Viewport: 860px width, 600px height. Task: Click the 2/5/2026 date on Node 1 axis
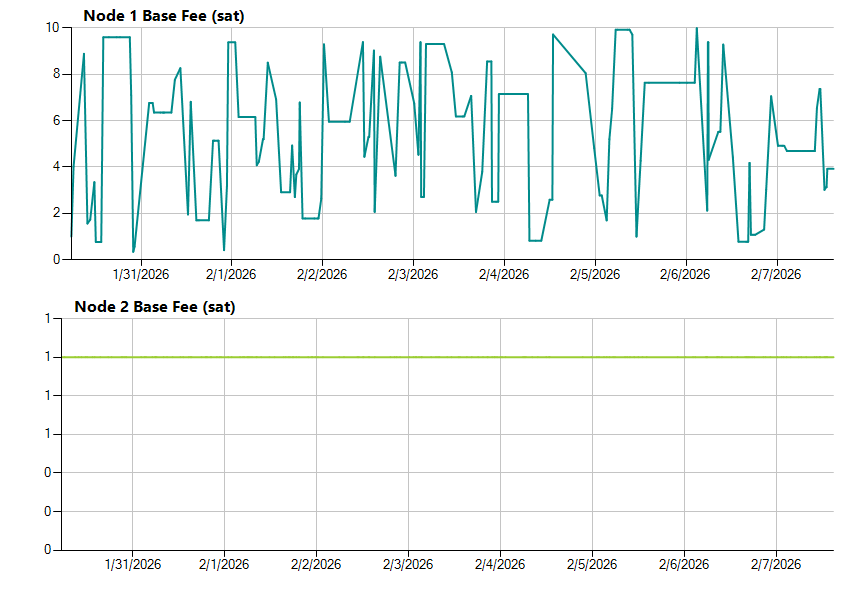pos(596,275)
